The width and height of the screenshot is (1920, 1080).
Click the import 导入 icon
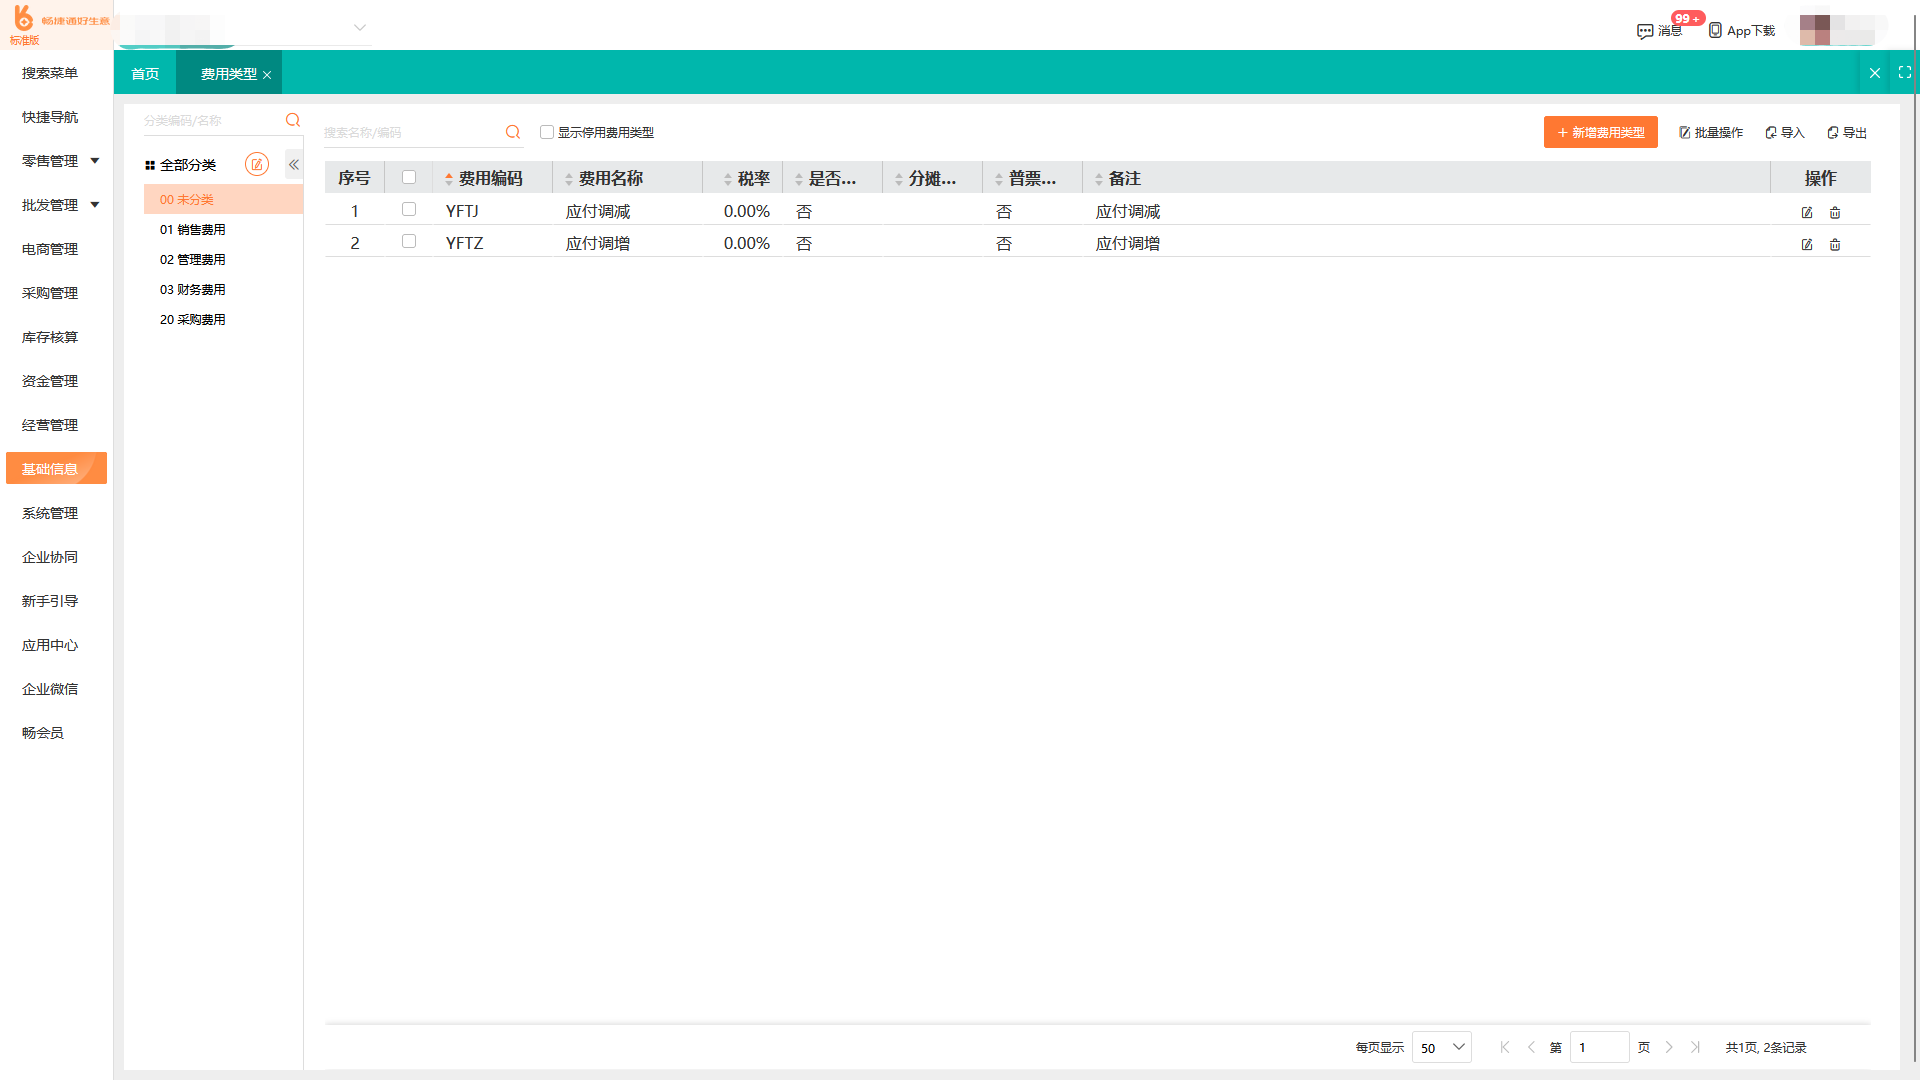pyautogui.click(x=1787, y=131)
